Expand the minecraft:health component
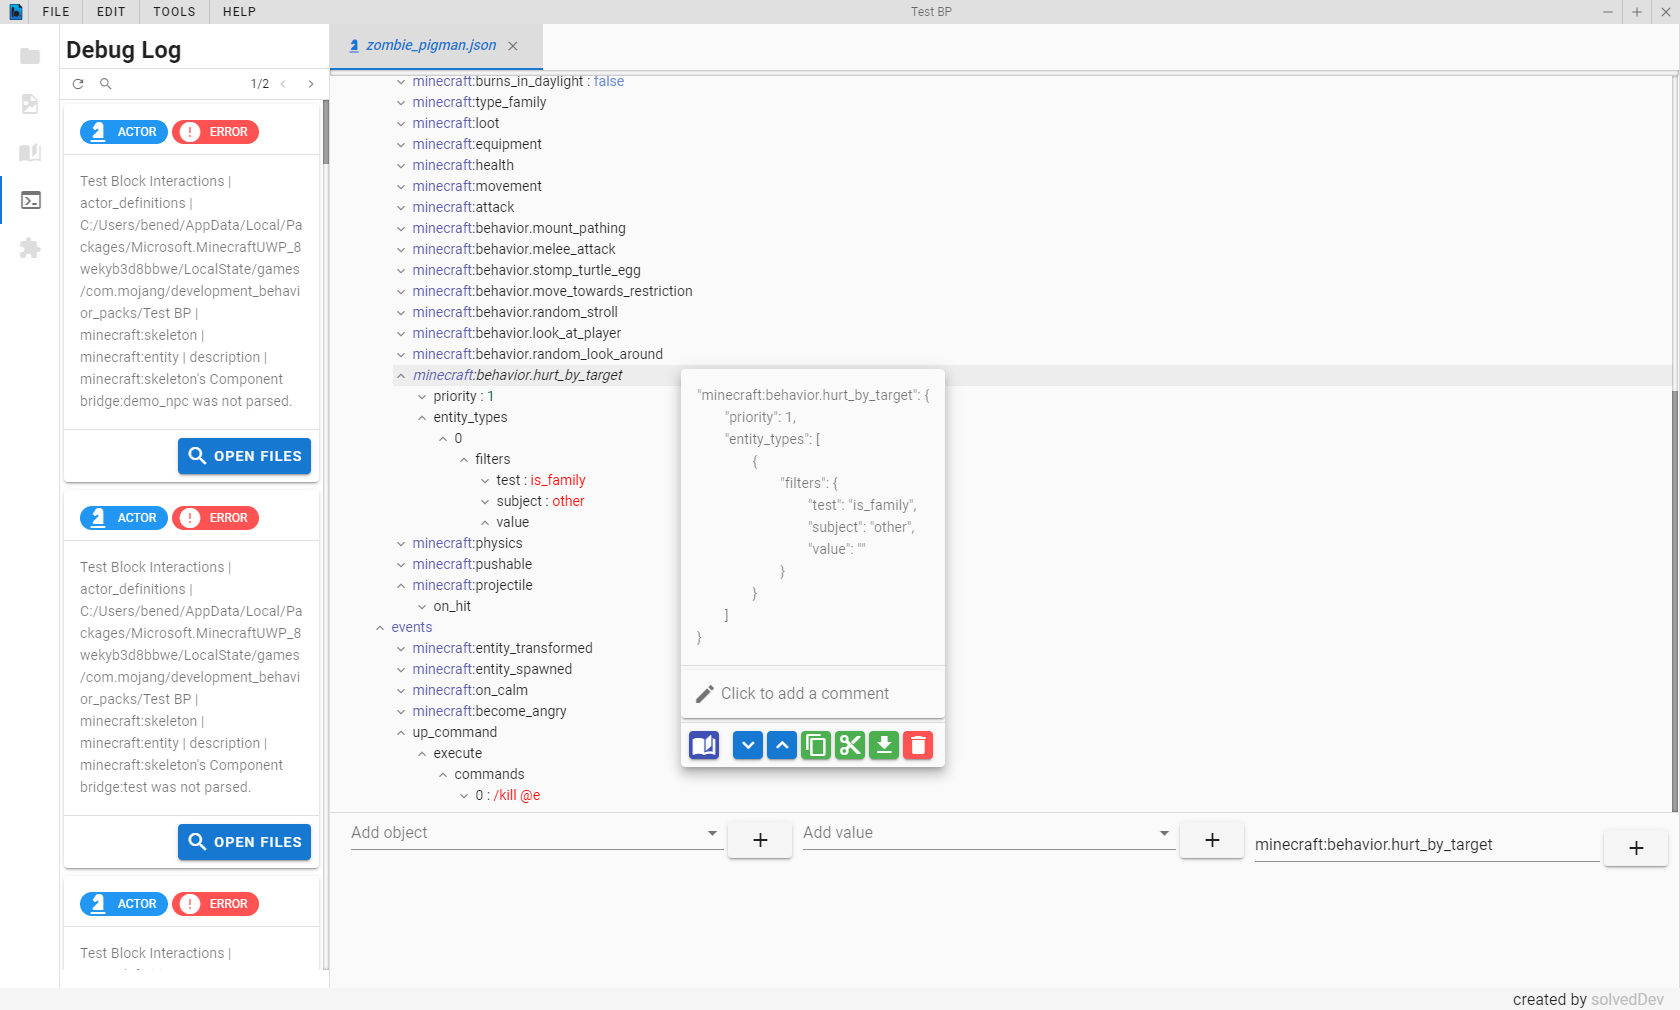Viewport: 1680px width, 1010px height. [400, 165]
